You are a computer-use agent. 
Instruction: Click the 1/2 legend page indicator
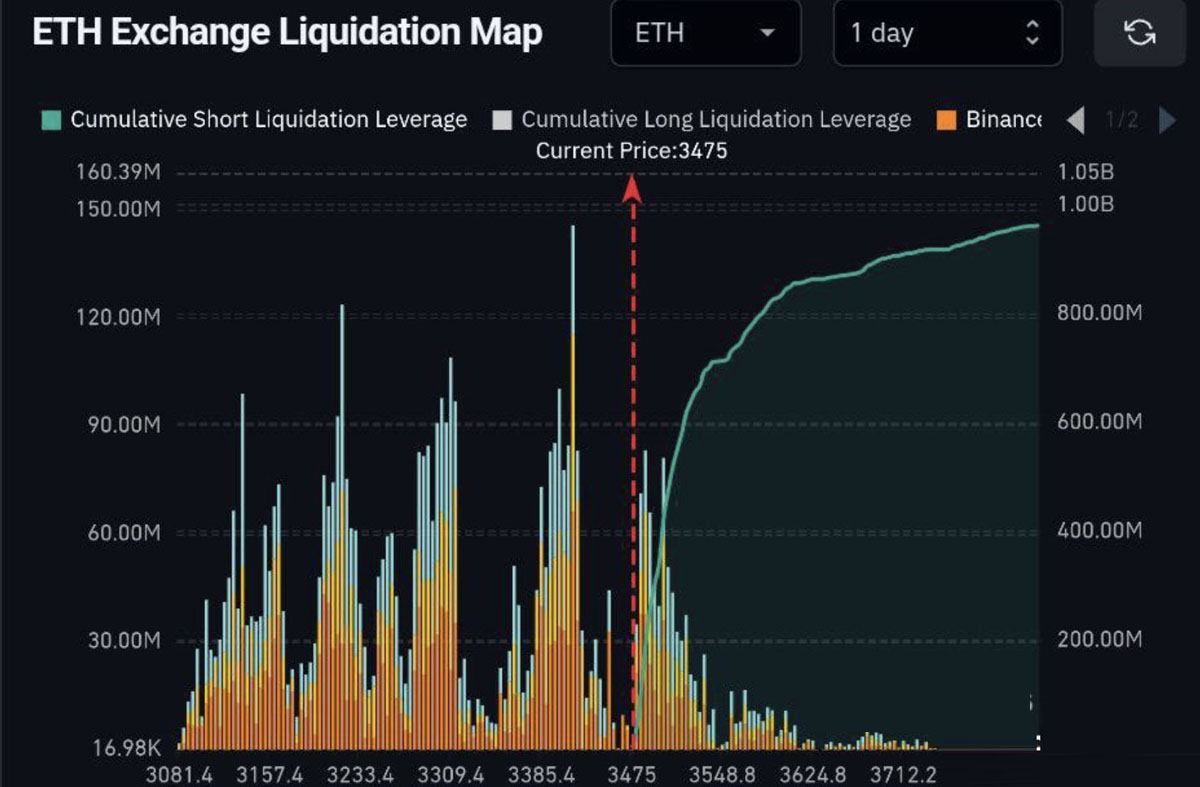tap(1121, 121)
